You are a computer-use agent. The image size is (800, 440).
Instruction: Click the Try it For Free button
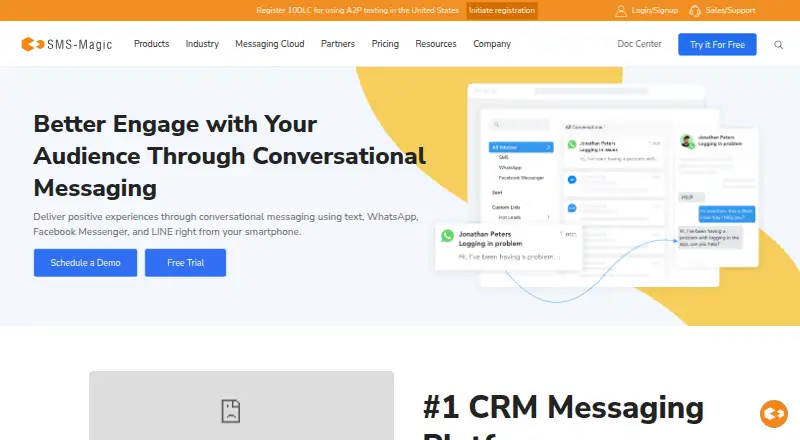click(717, 44)
